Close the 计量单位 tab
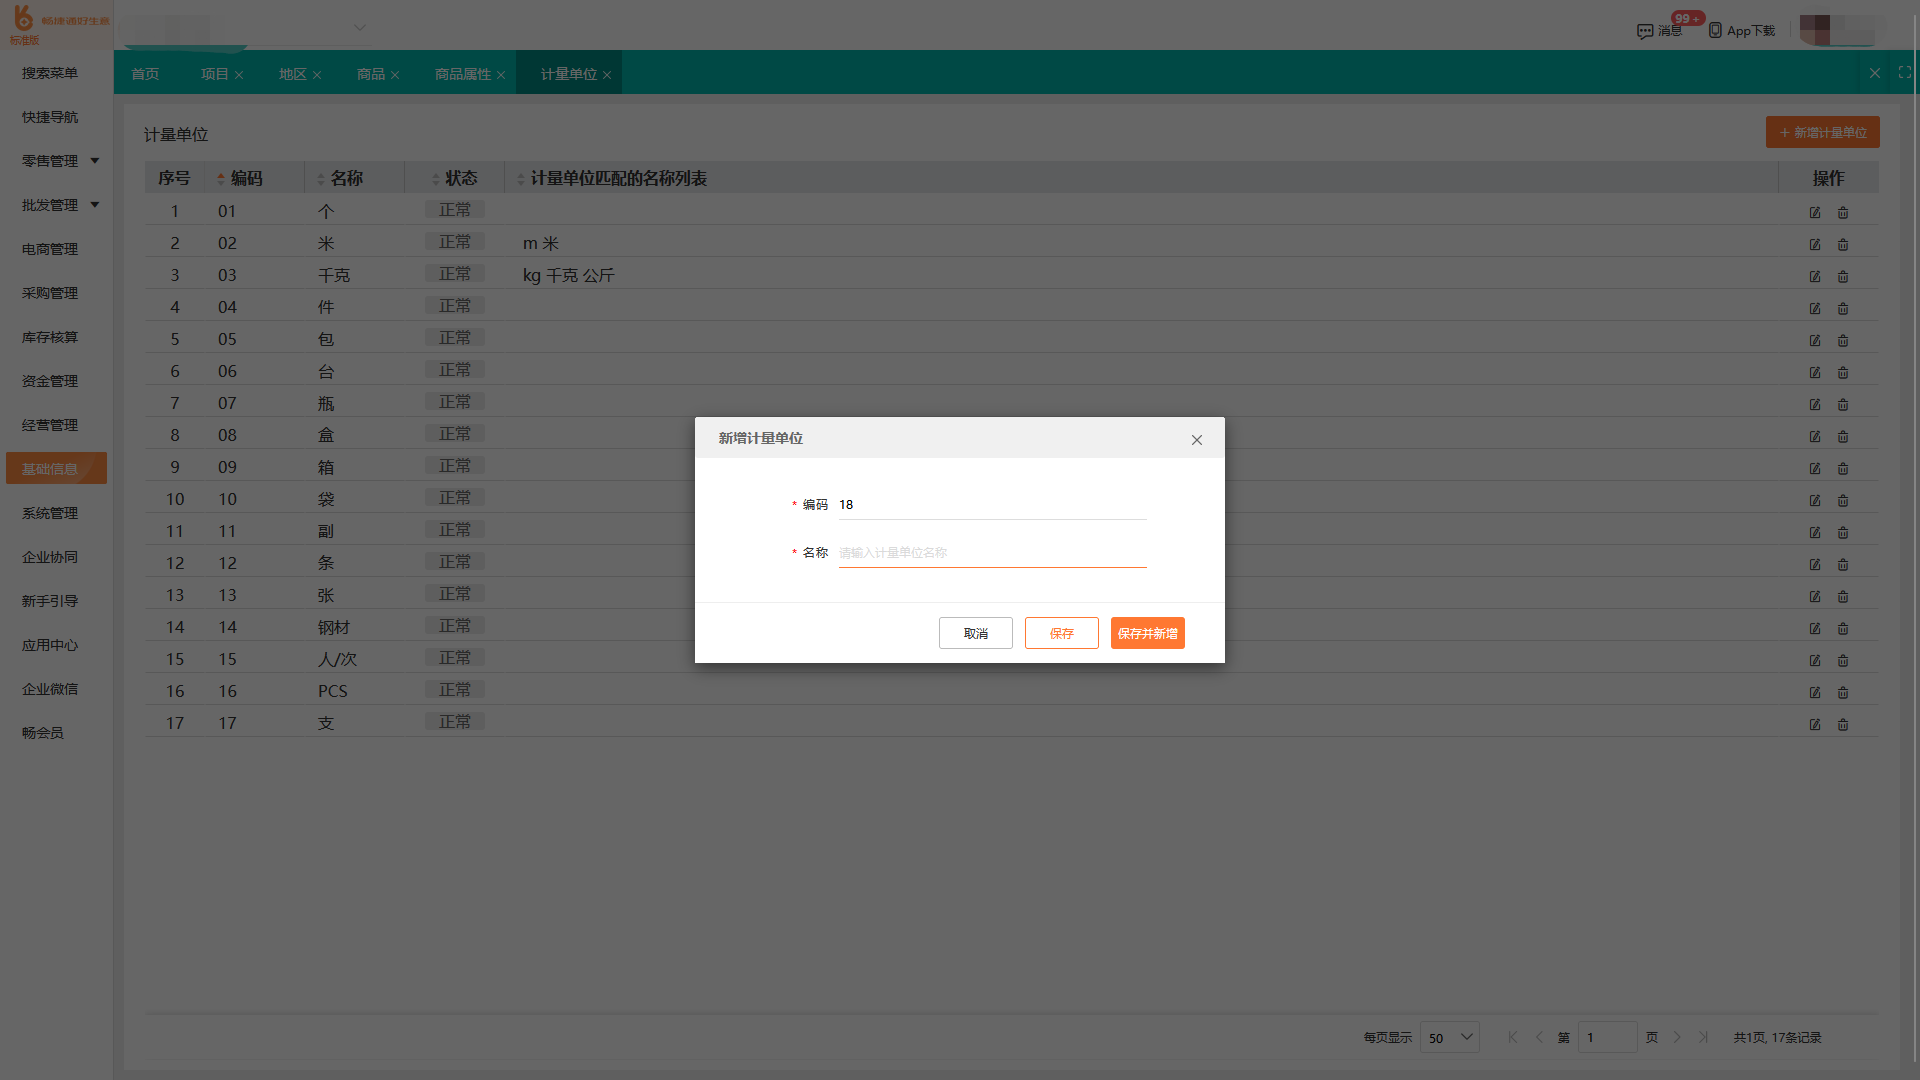Image resolution: width=1920 pixels, height=1080 pixels. (607, 74)
